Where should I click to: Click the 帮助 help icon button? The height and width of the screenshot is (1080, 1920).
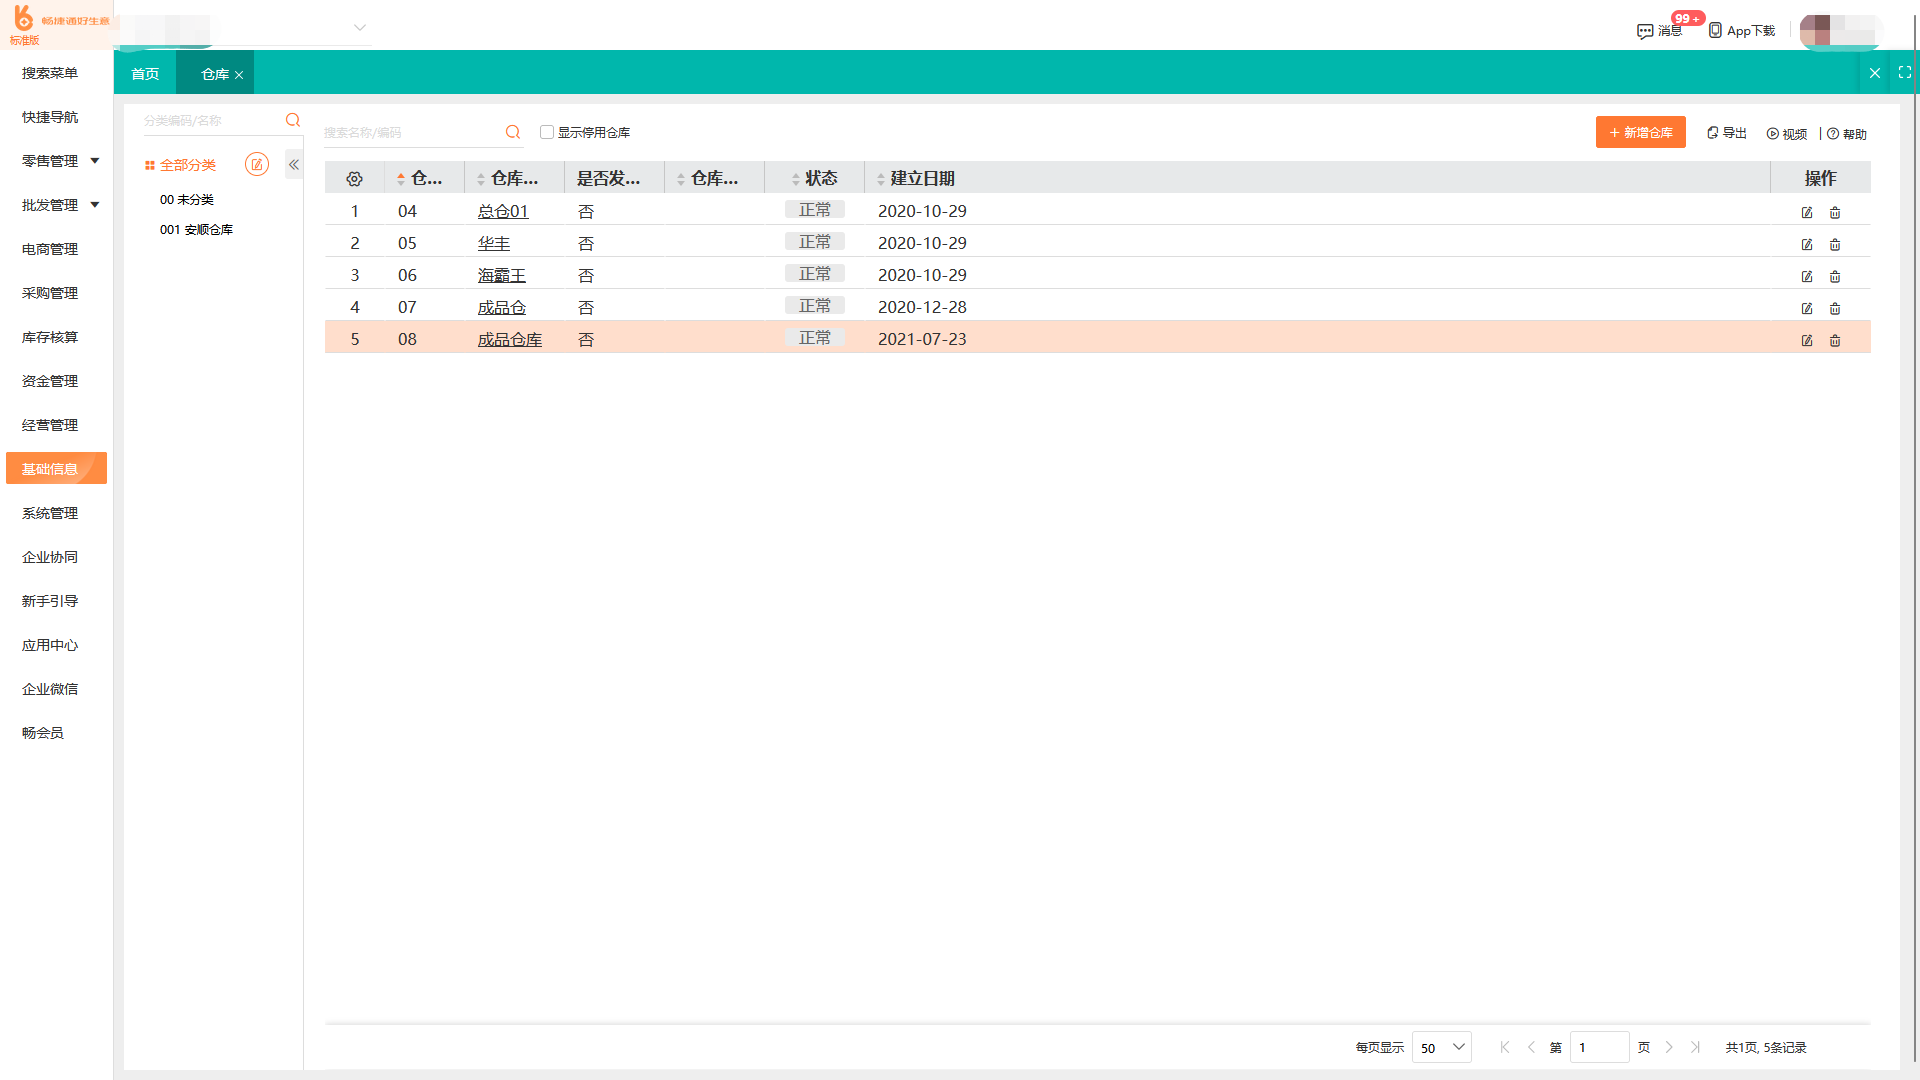click(x=1846, y=131)
